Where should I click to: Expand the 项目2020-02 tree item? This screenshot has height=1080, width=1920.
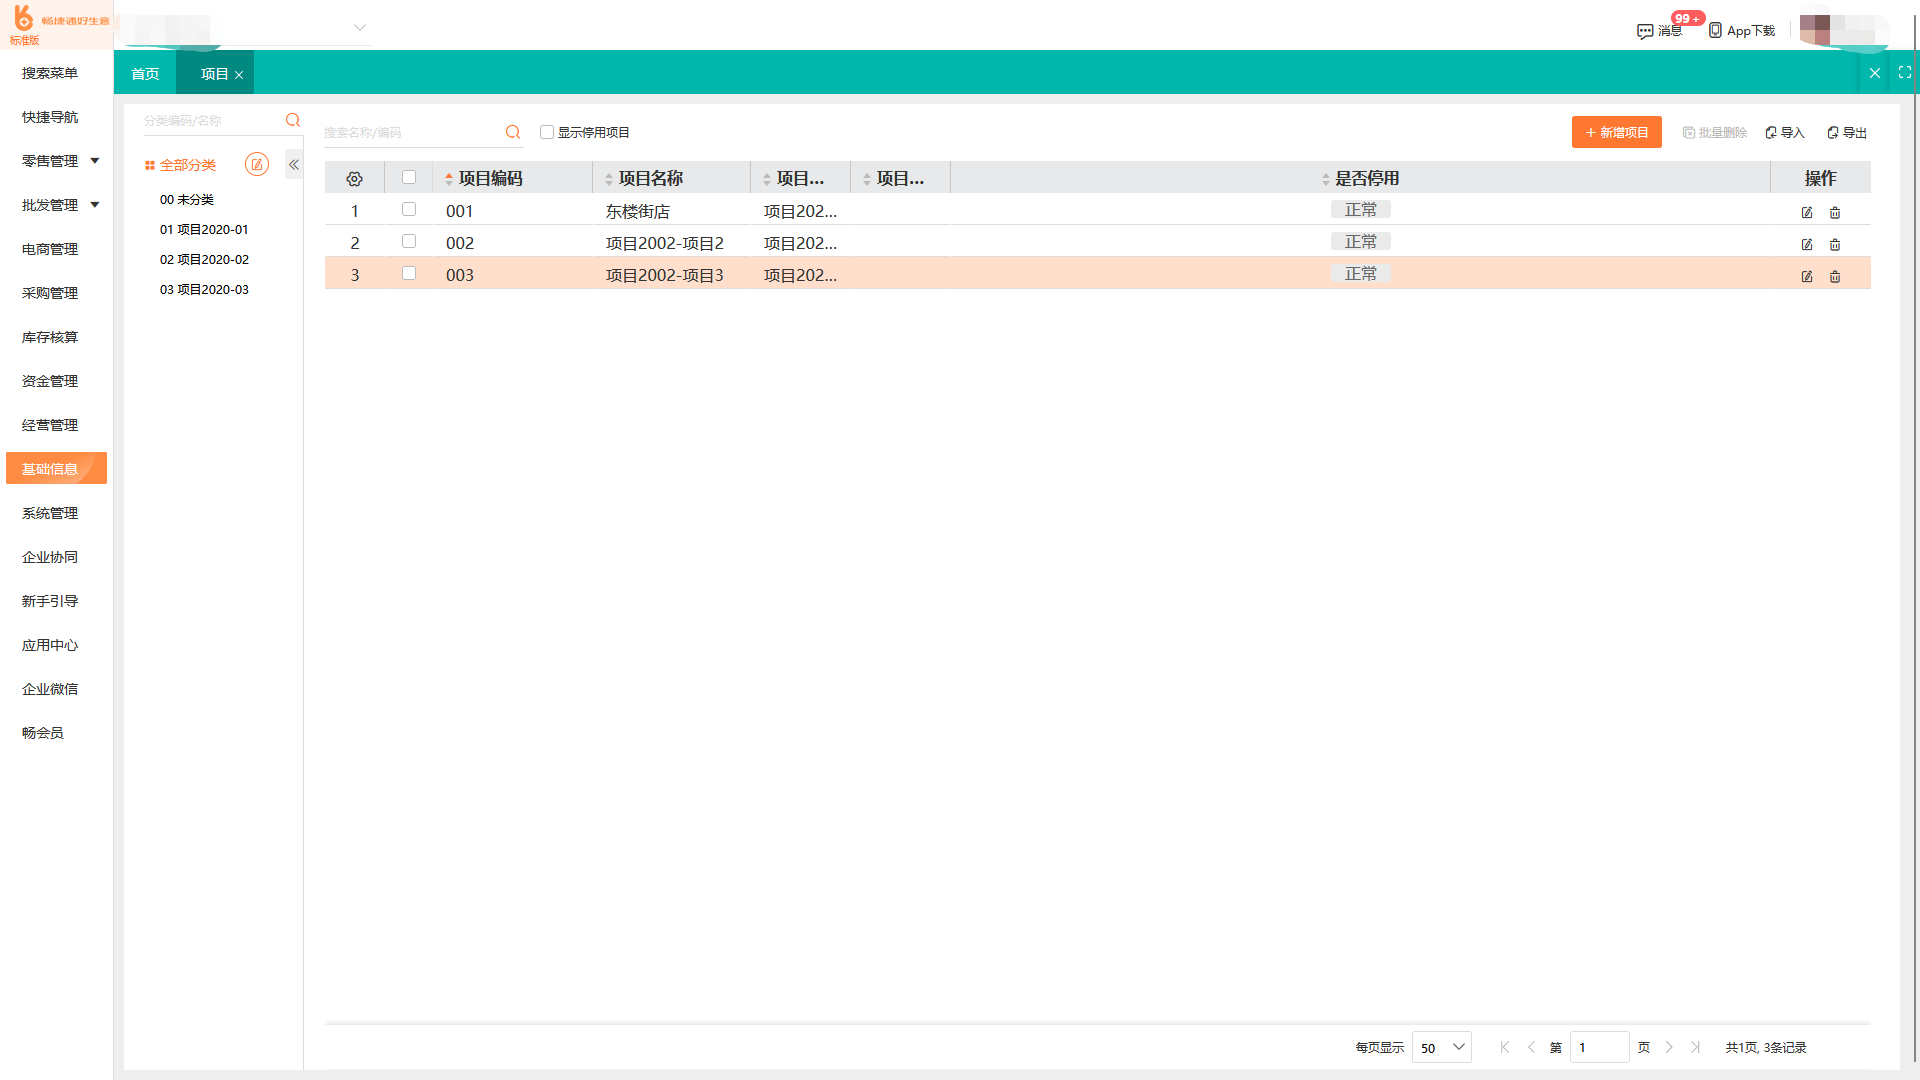(x=202, y=258)
